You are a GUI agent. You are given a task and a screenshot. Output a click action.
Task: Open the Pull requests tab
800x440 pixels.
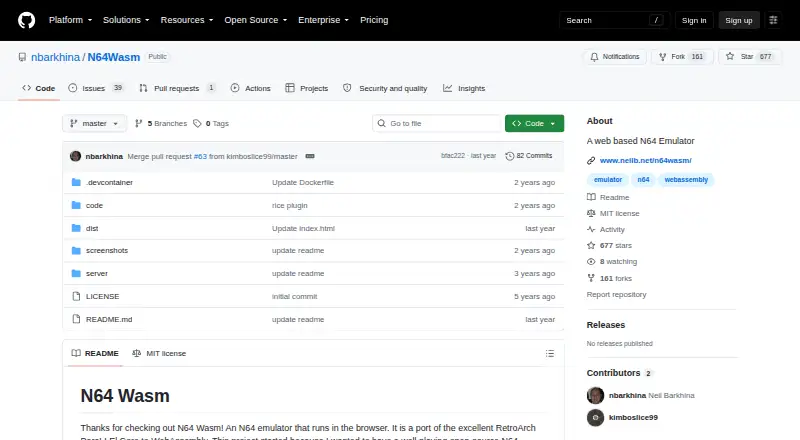pyautogui.click(x=177, y=88)
